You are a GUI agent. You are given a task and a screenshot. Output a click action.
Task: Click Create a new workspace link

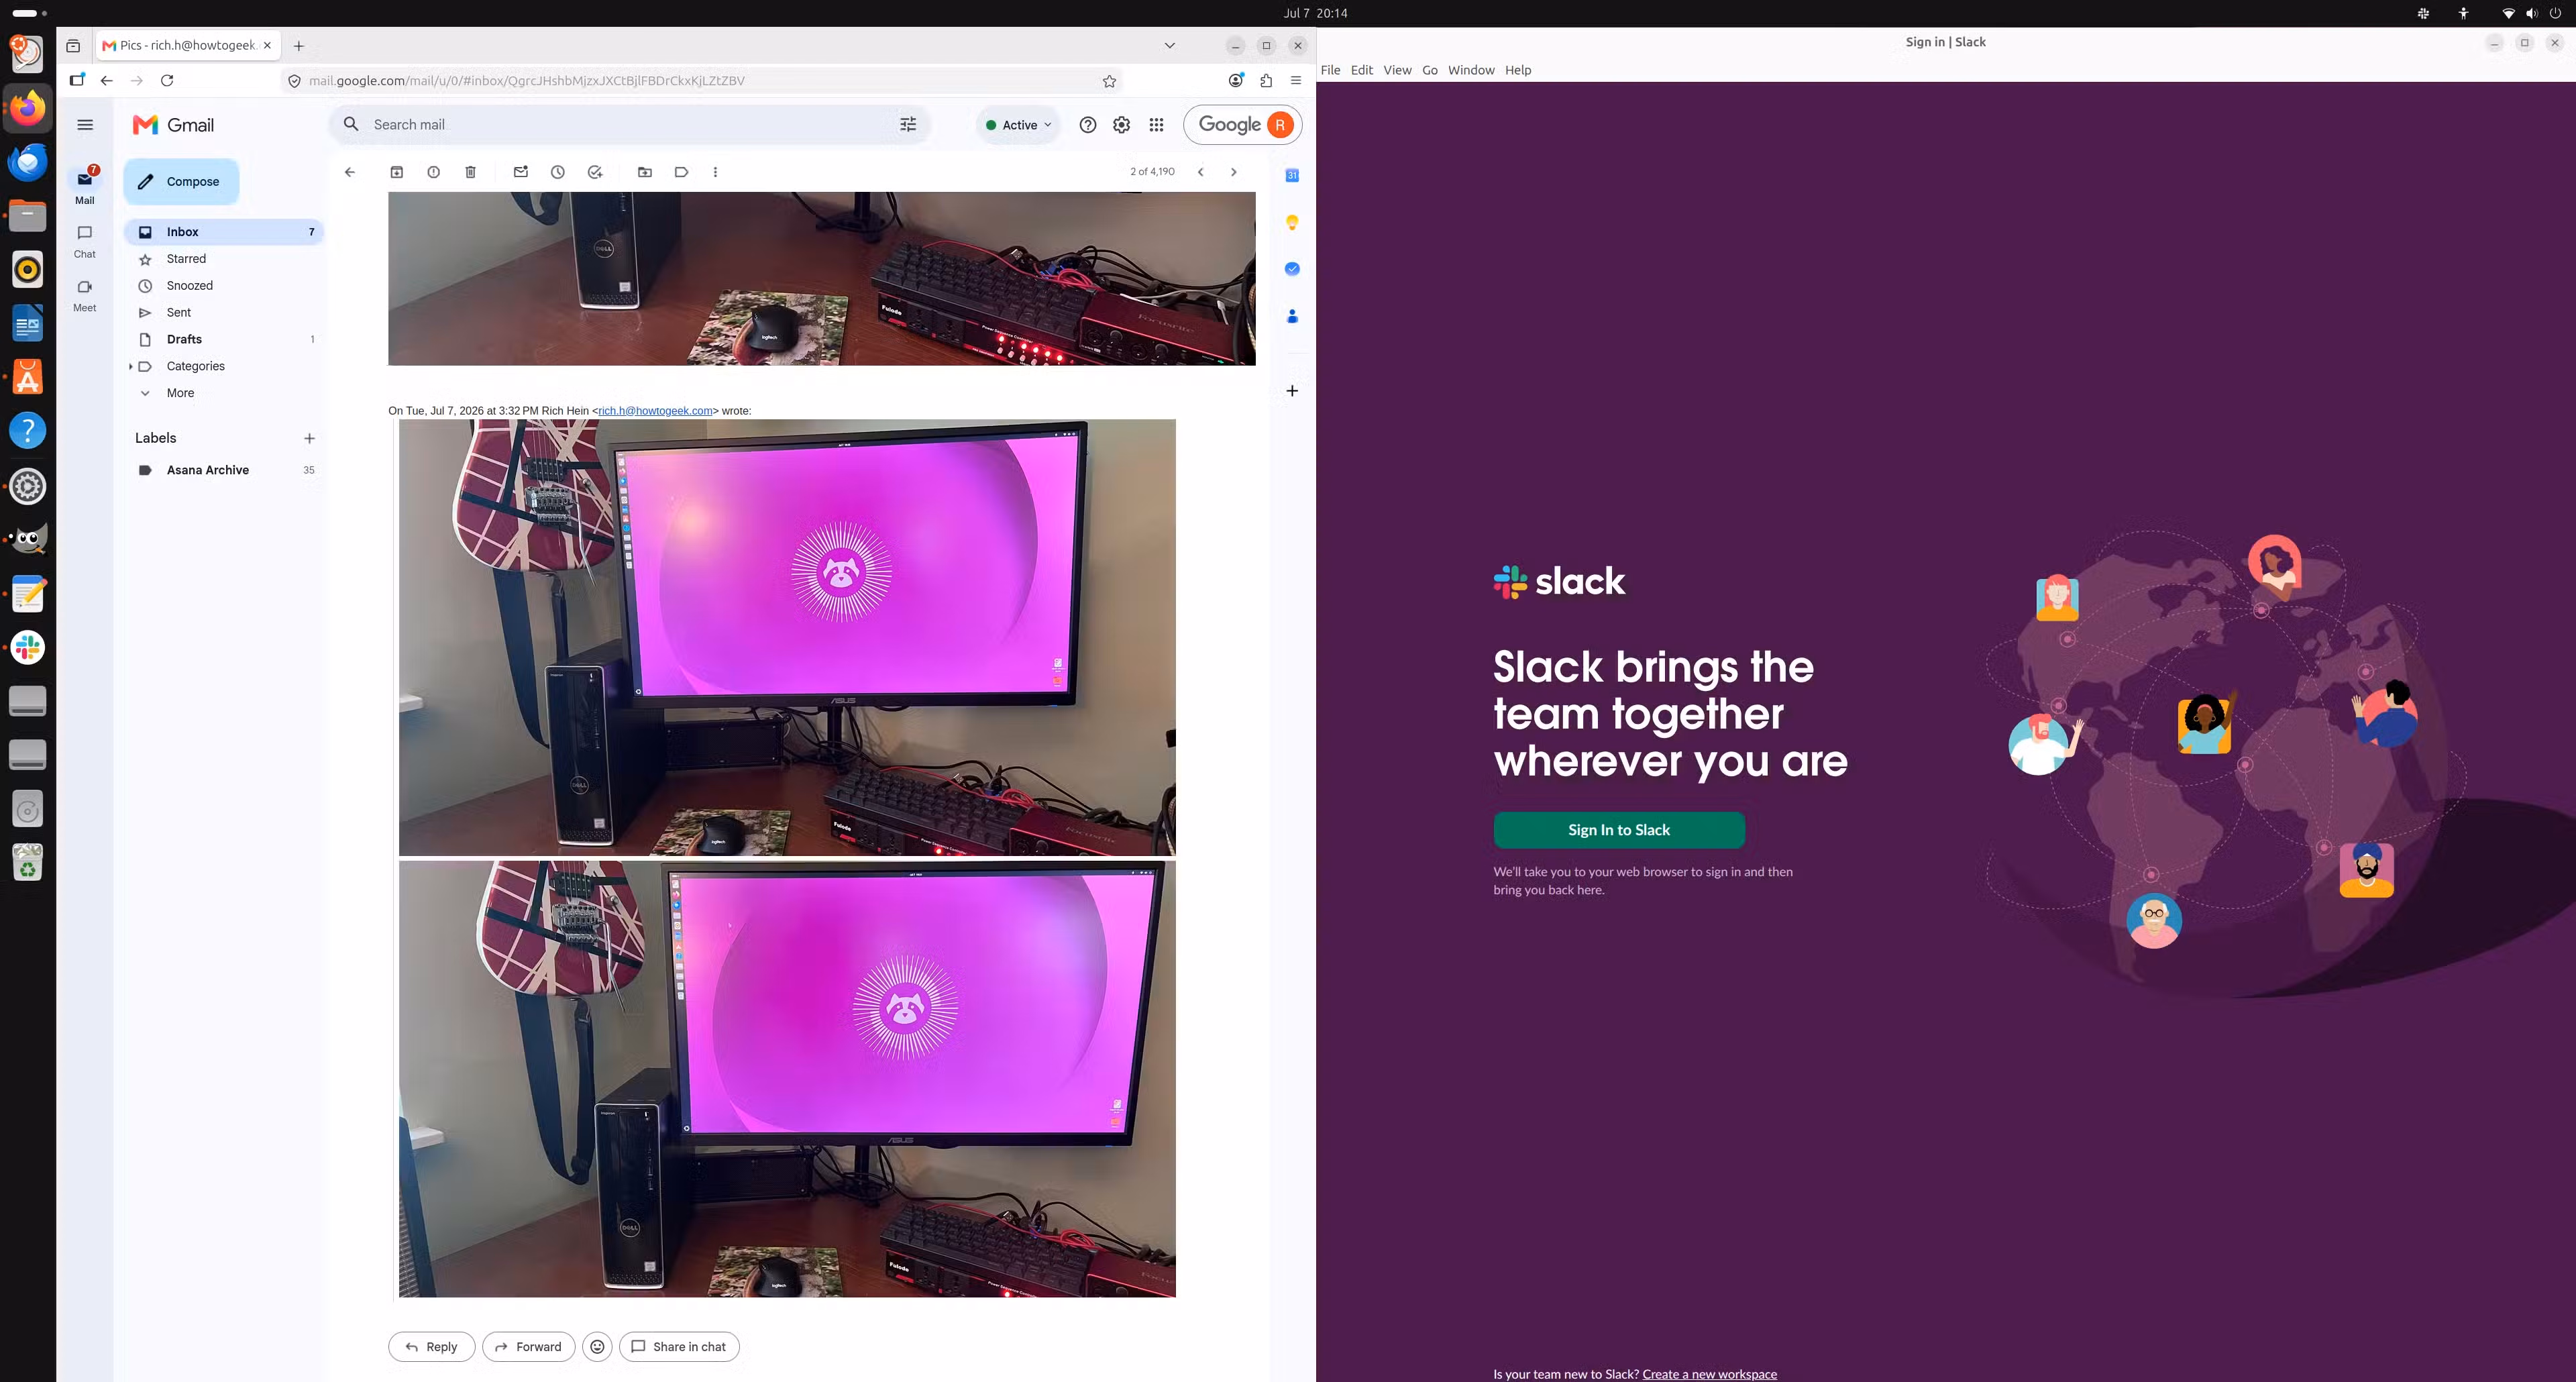point(1709,1374)
